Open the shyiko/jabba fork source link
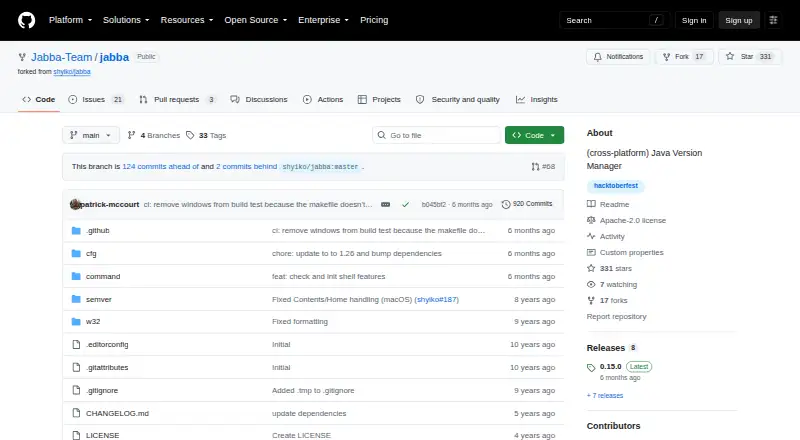 (x=72, y=72)
